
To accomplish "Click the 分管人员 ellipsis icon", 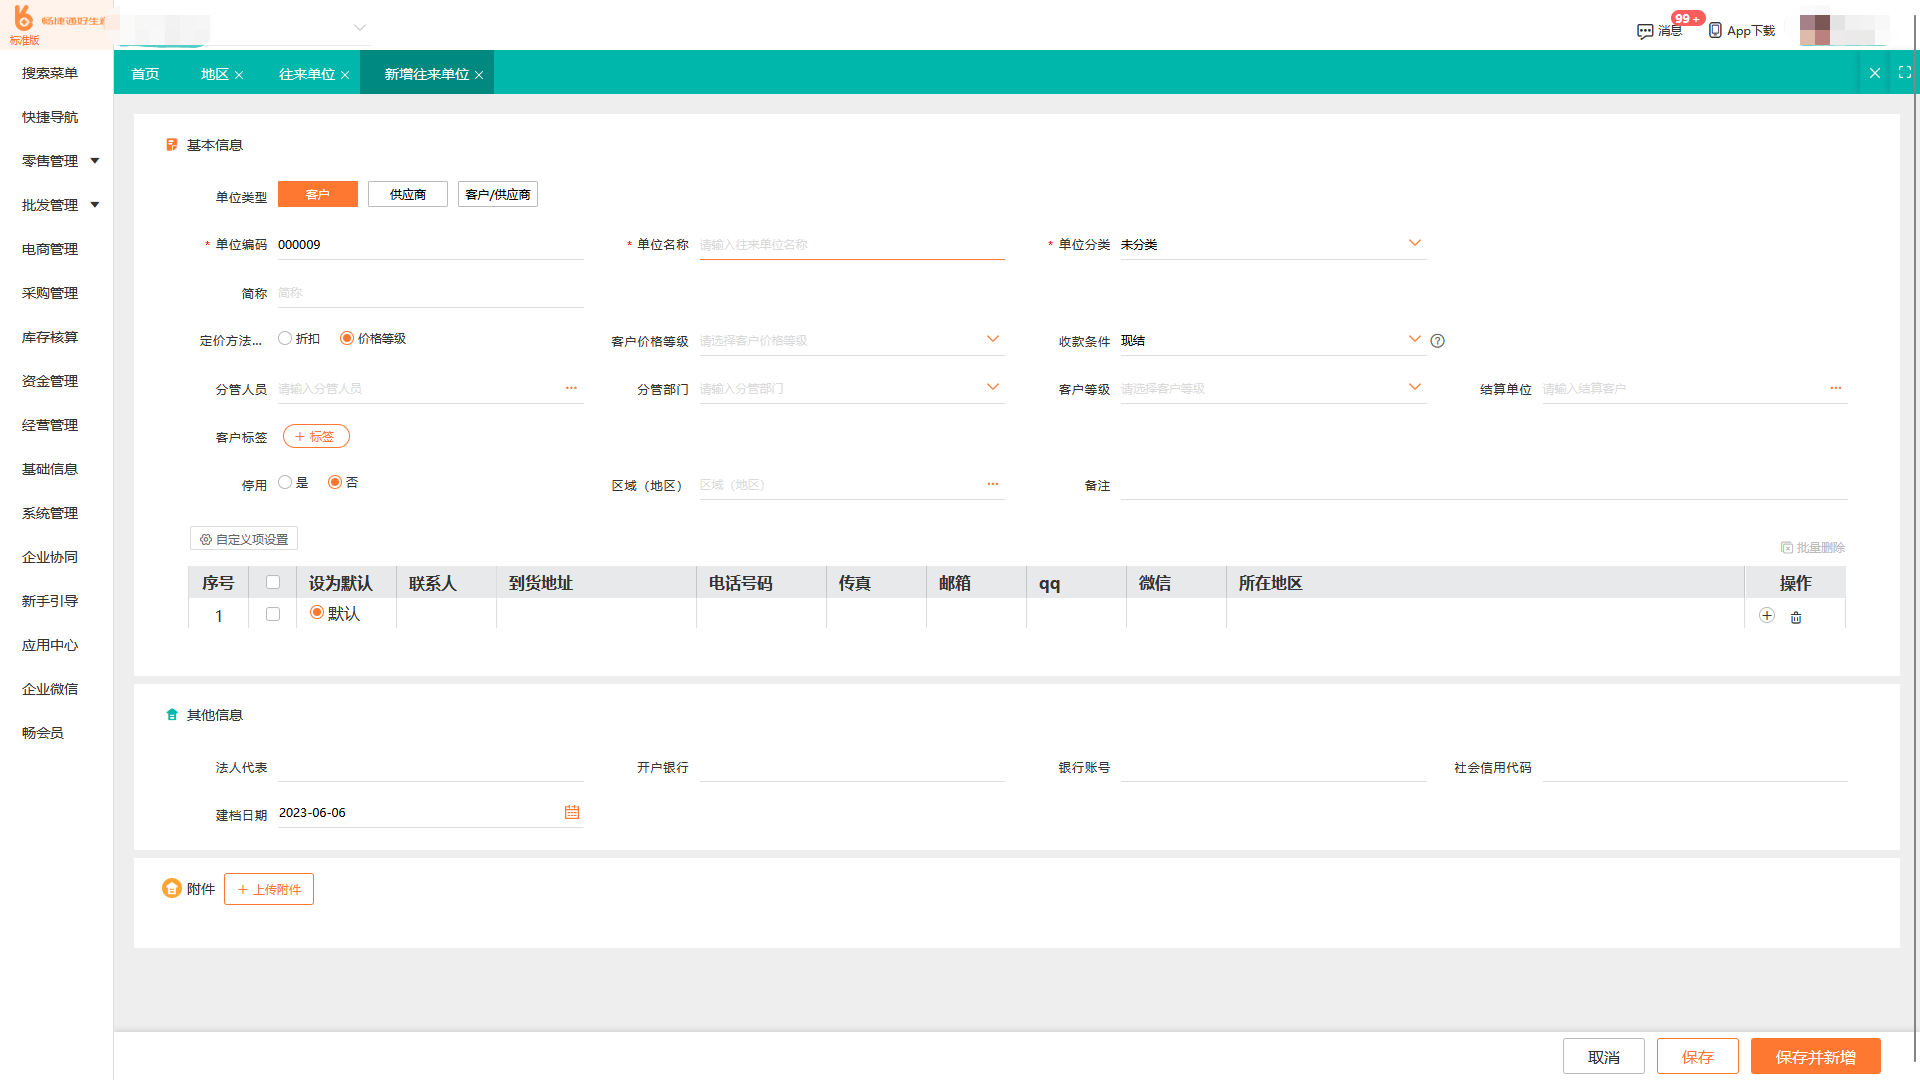I will tap(572, 388).
